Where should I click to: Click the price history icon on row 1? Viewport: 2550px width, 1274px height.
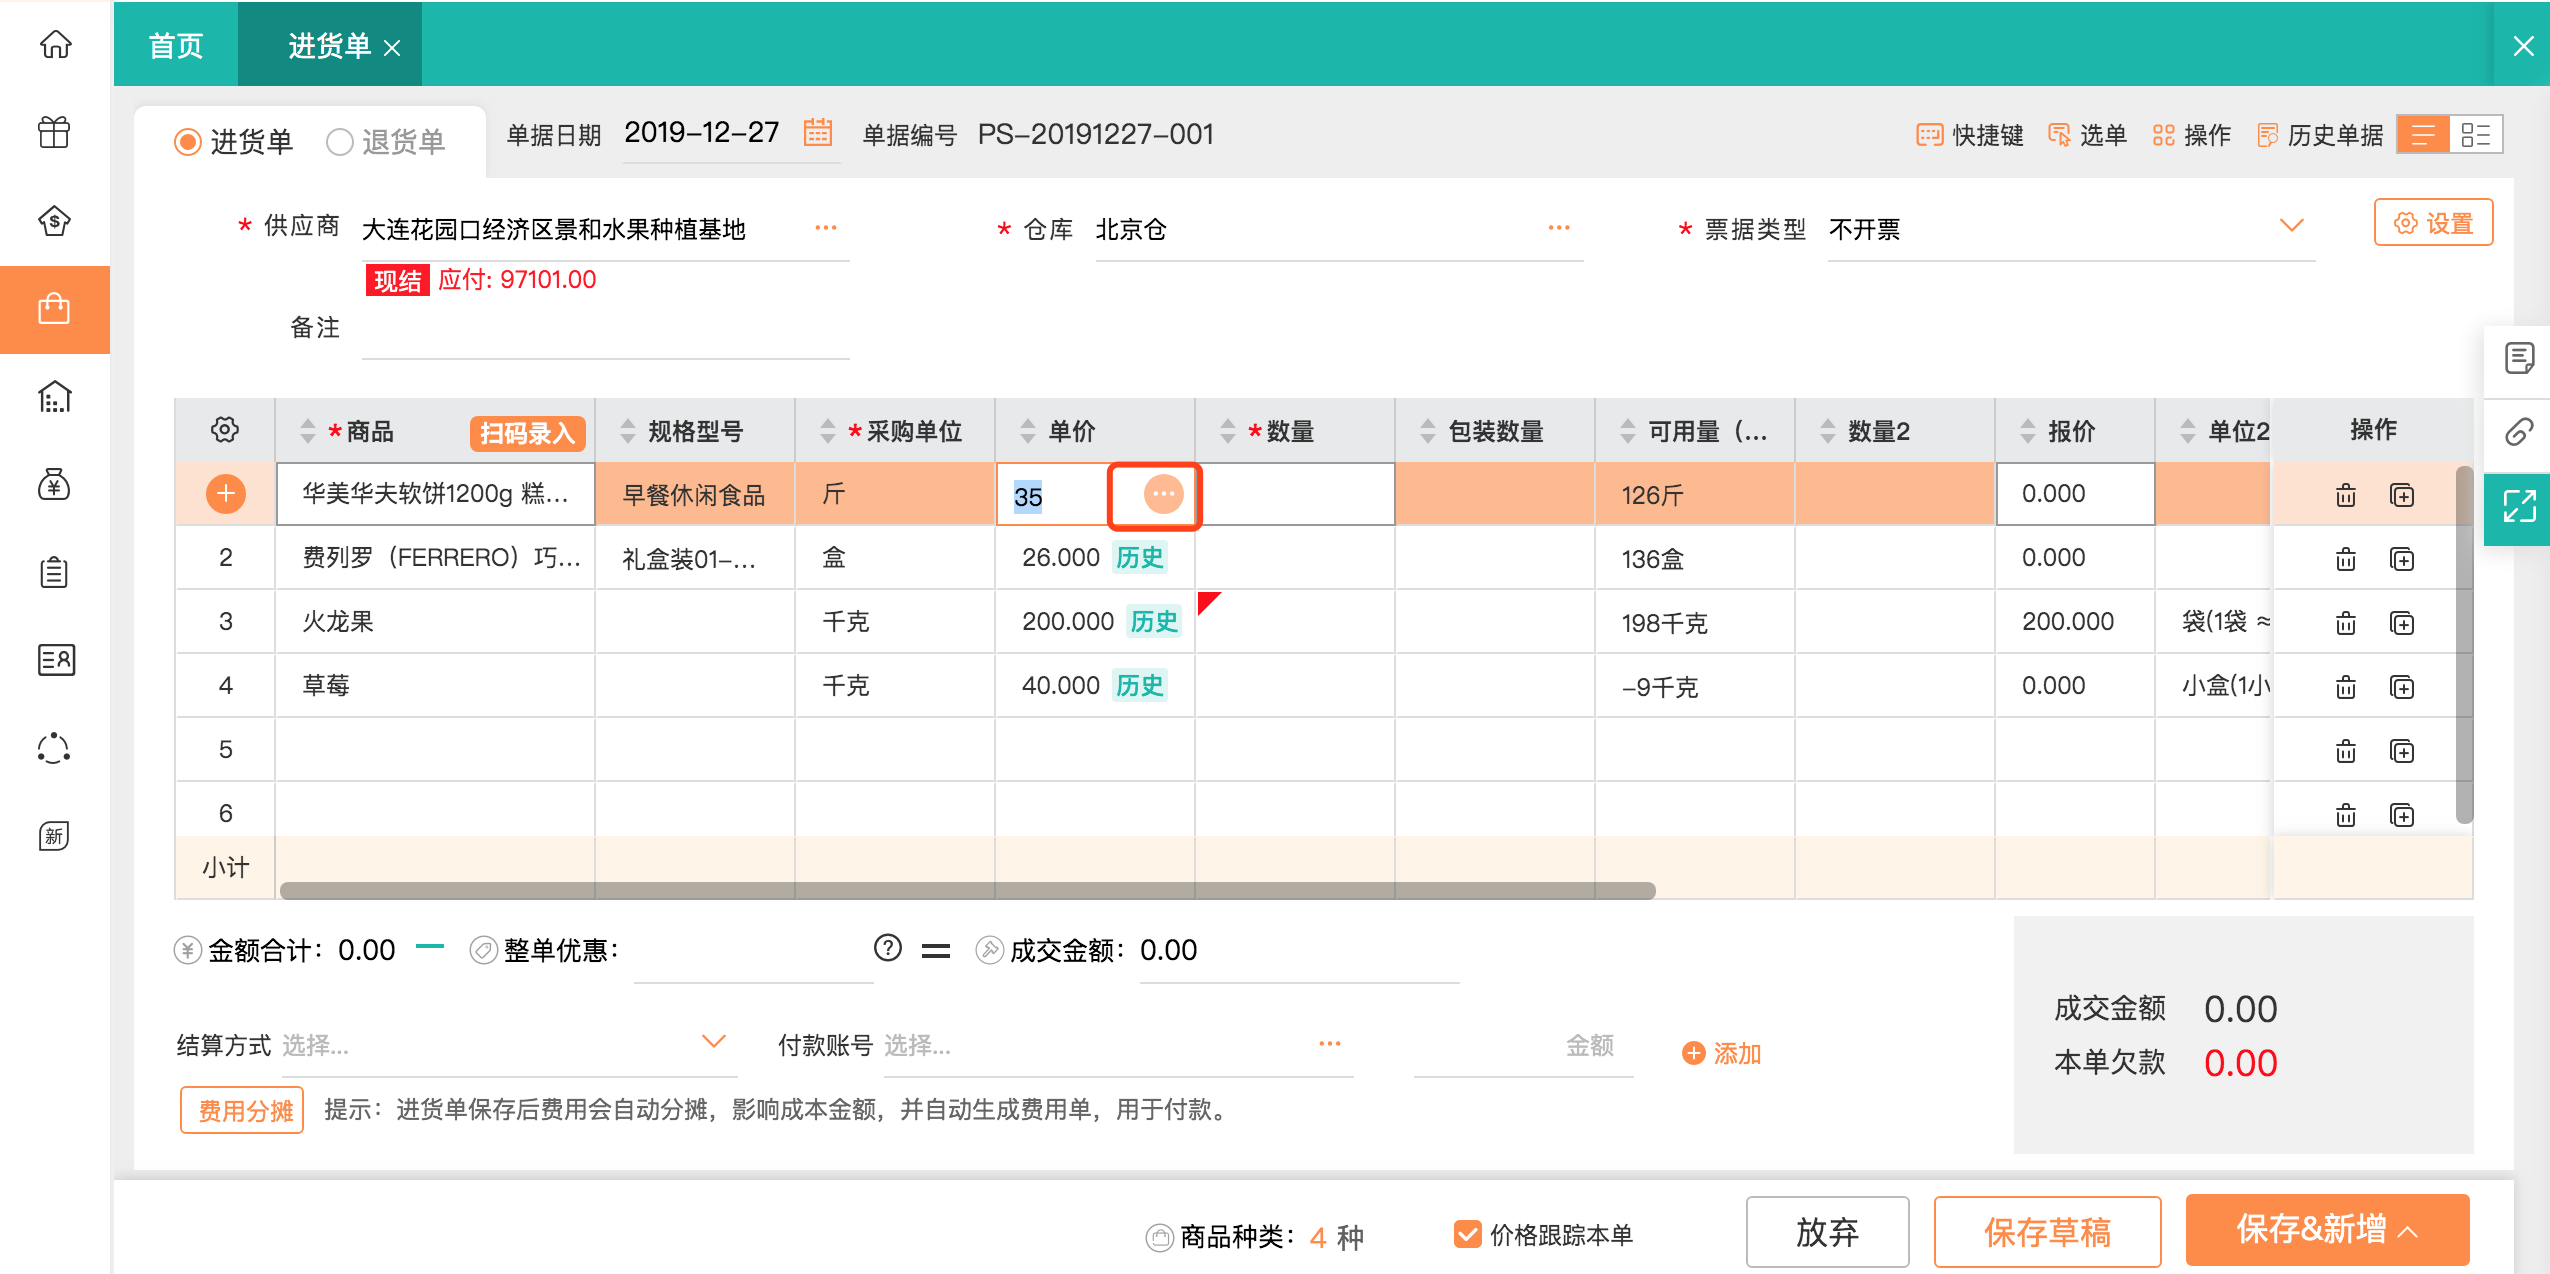[x=1160, y=495]
